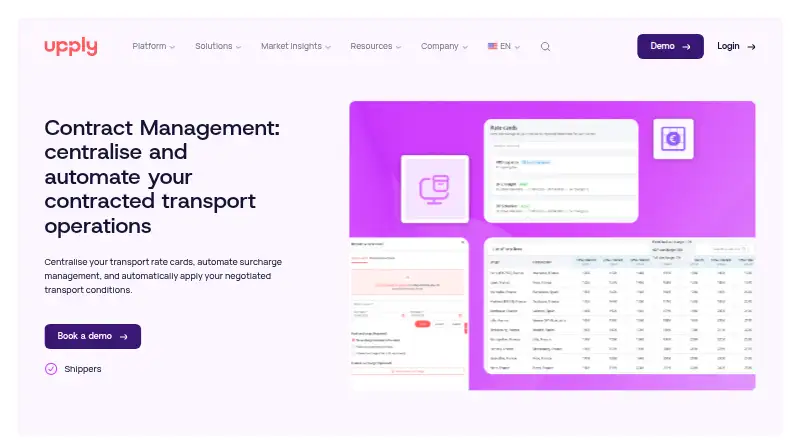Screen dimensions: 800x440
Task: Open the EN language dropdown chevron
Action: [x=517, y=47]
